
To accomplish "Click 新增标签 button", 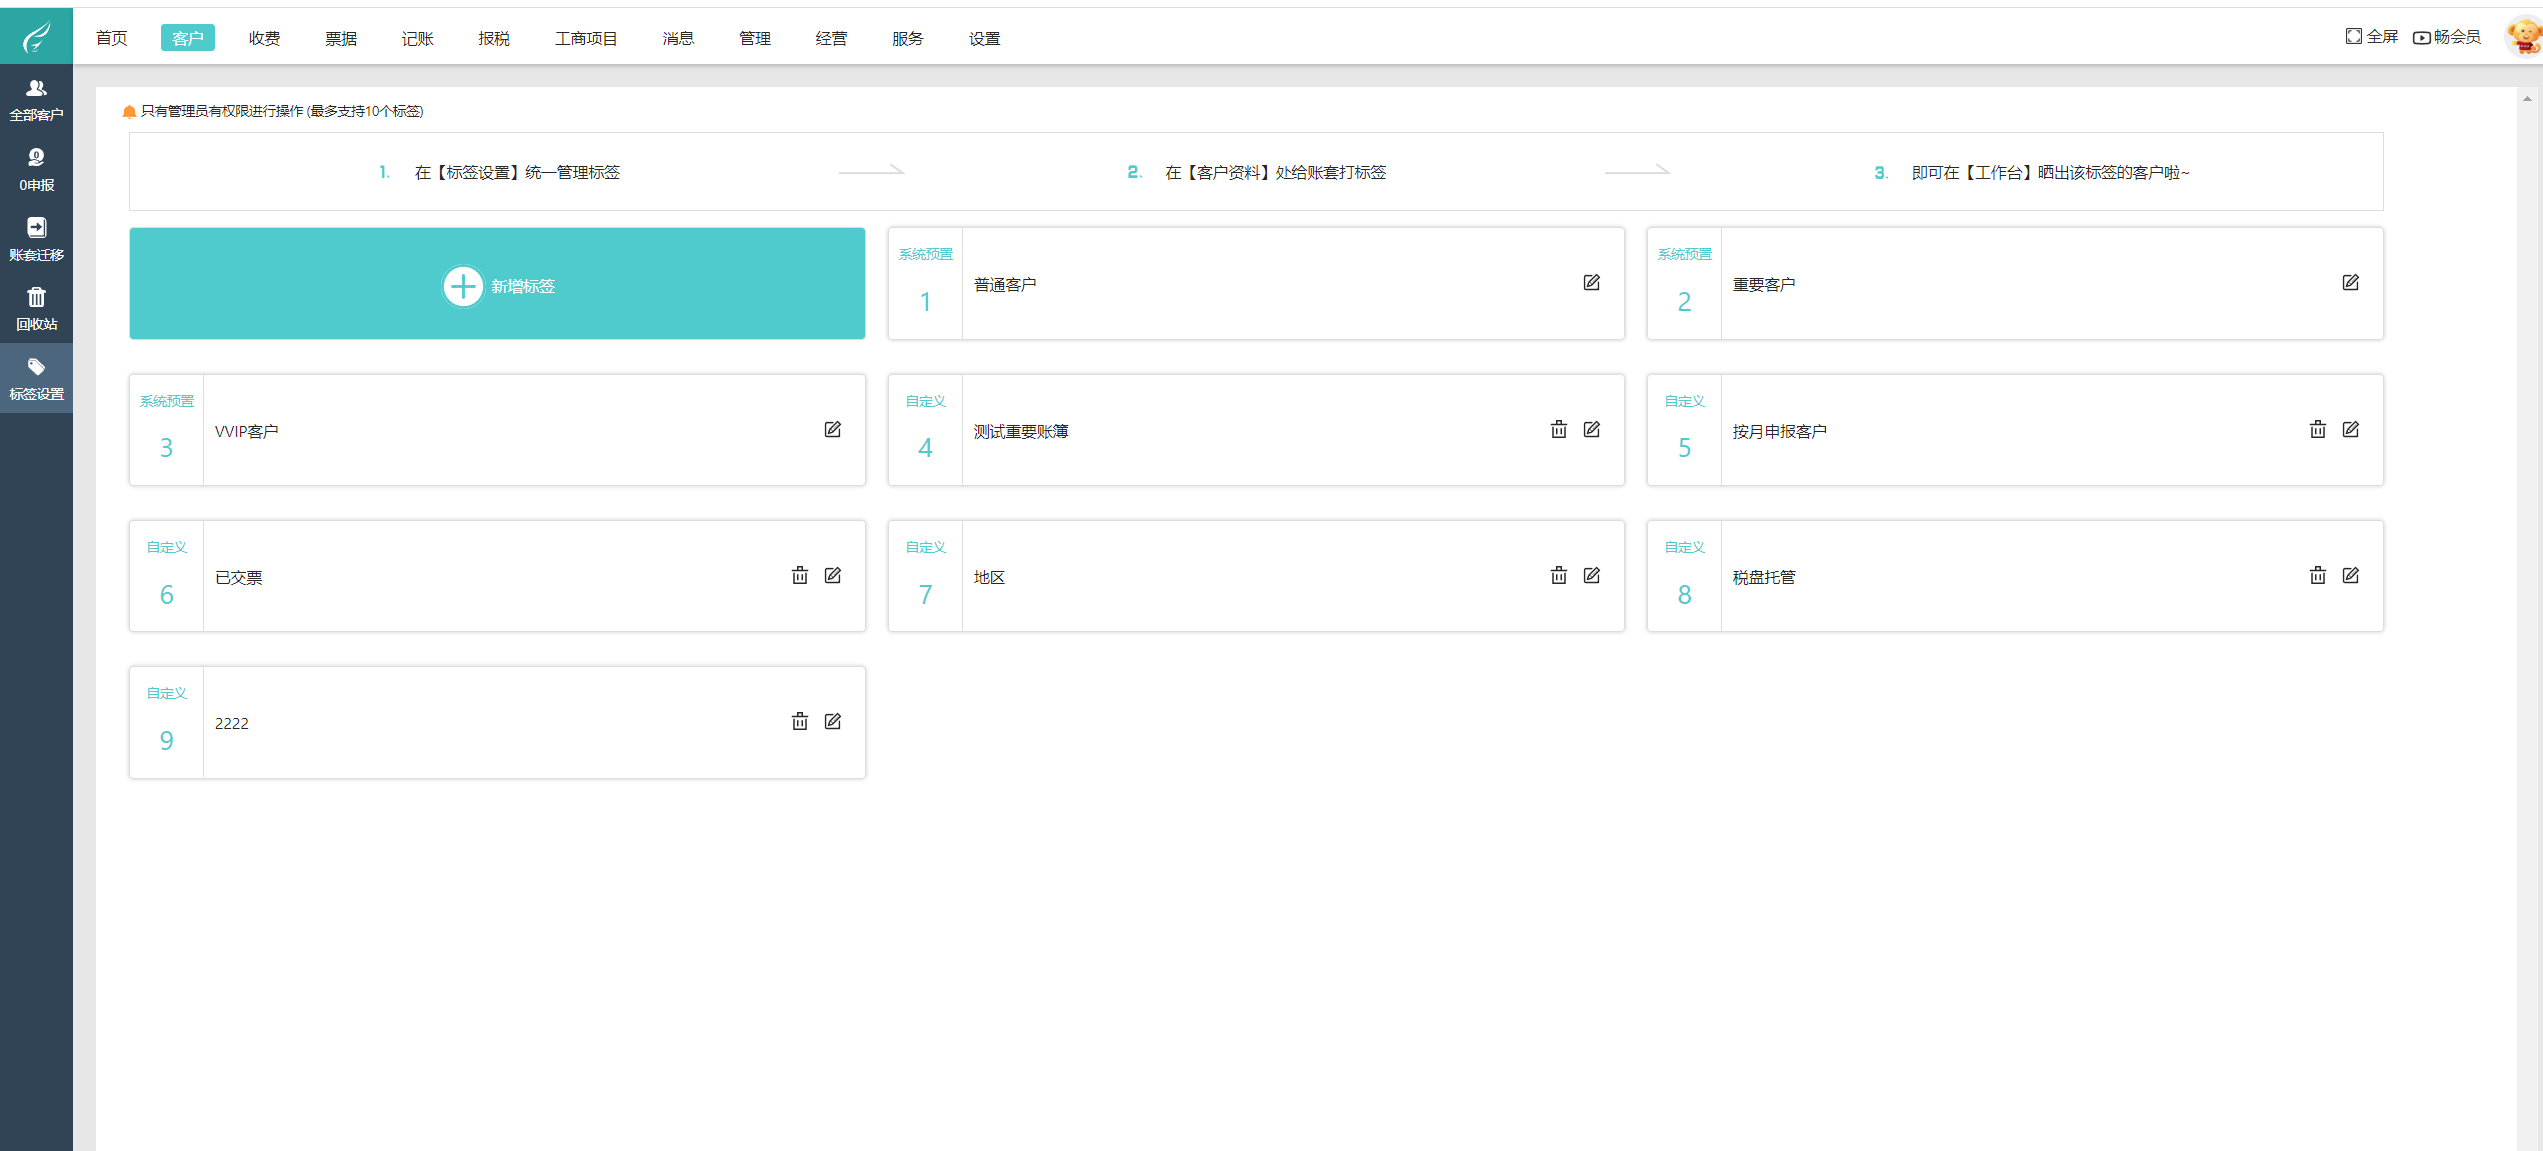I will 498,287.
